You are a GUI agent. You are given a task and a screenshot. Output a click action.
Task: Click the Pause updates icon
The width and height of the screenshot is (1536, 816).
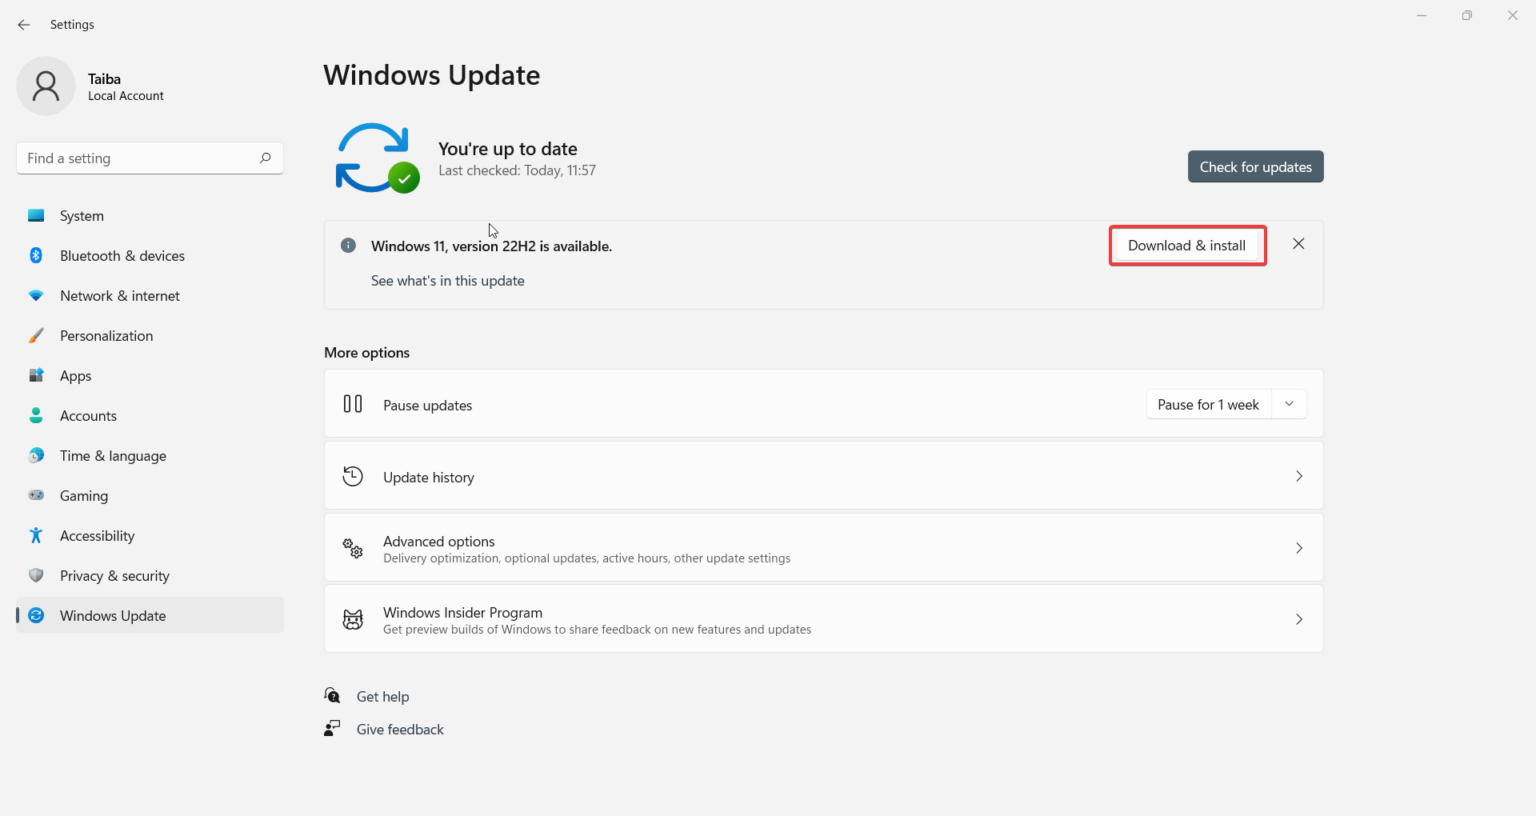tap(352, 404)
